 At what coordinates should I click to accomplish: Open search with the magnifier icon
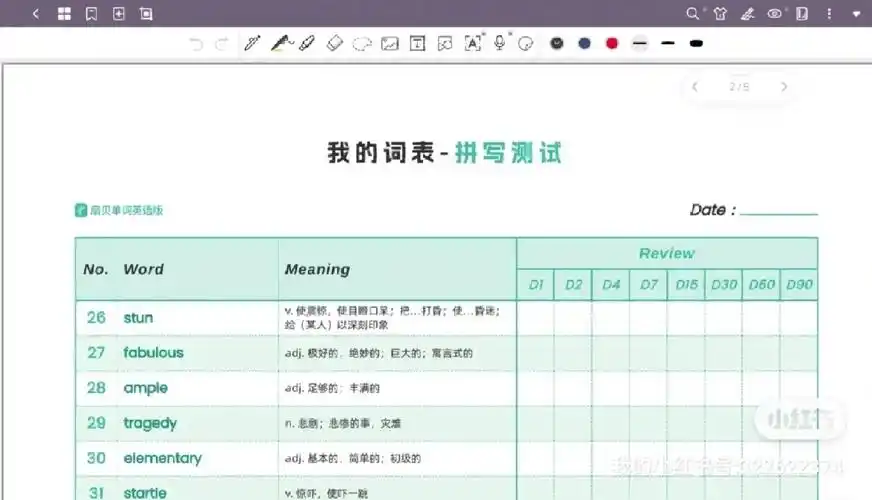click(692, 14)
